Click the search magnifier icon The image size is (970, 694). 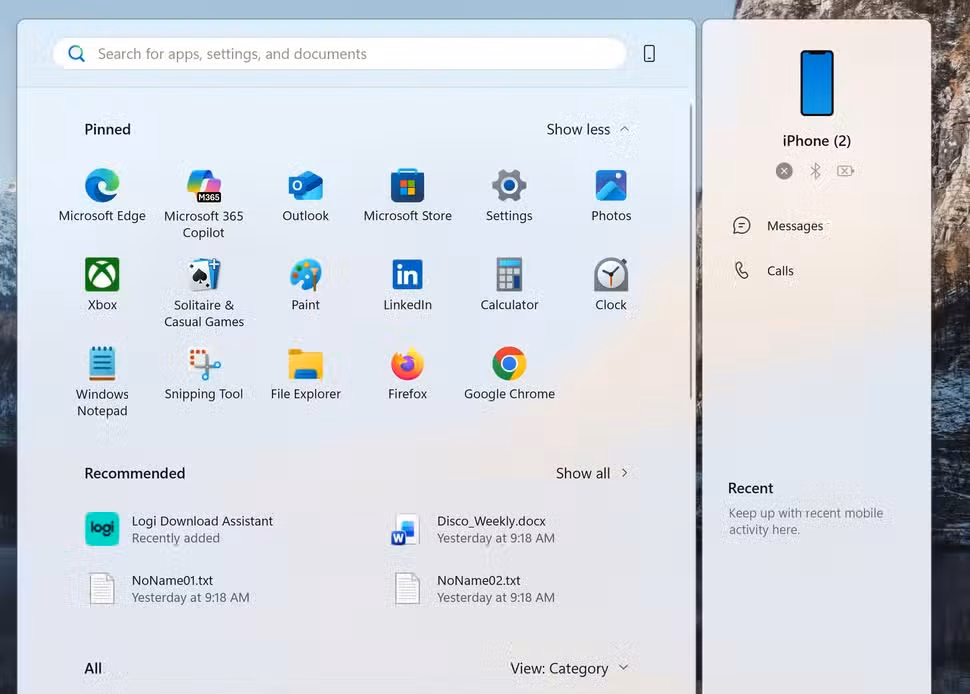pos(77,54)
